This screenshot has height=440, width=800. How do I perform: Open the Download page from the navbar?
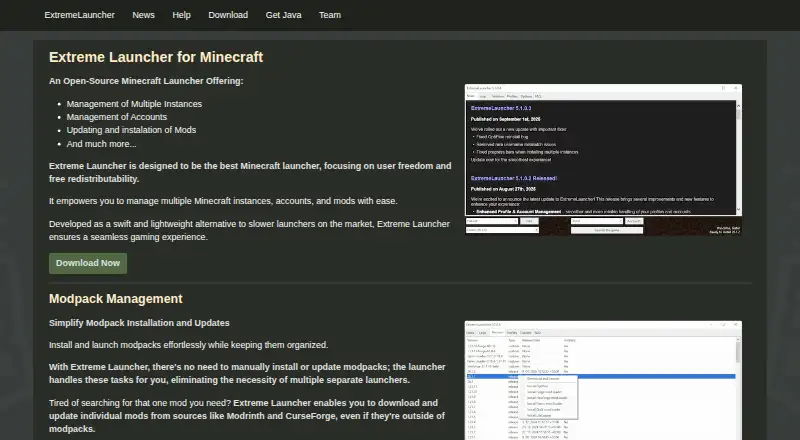[228, 15]
